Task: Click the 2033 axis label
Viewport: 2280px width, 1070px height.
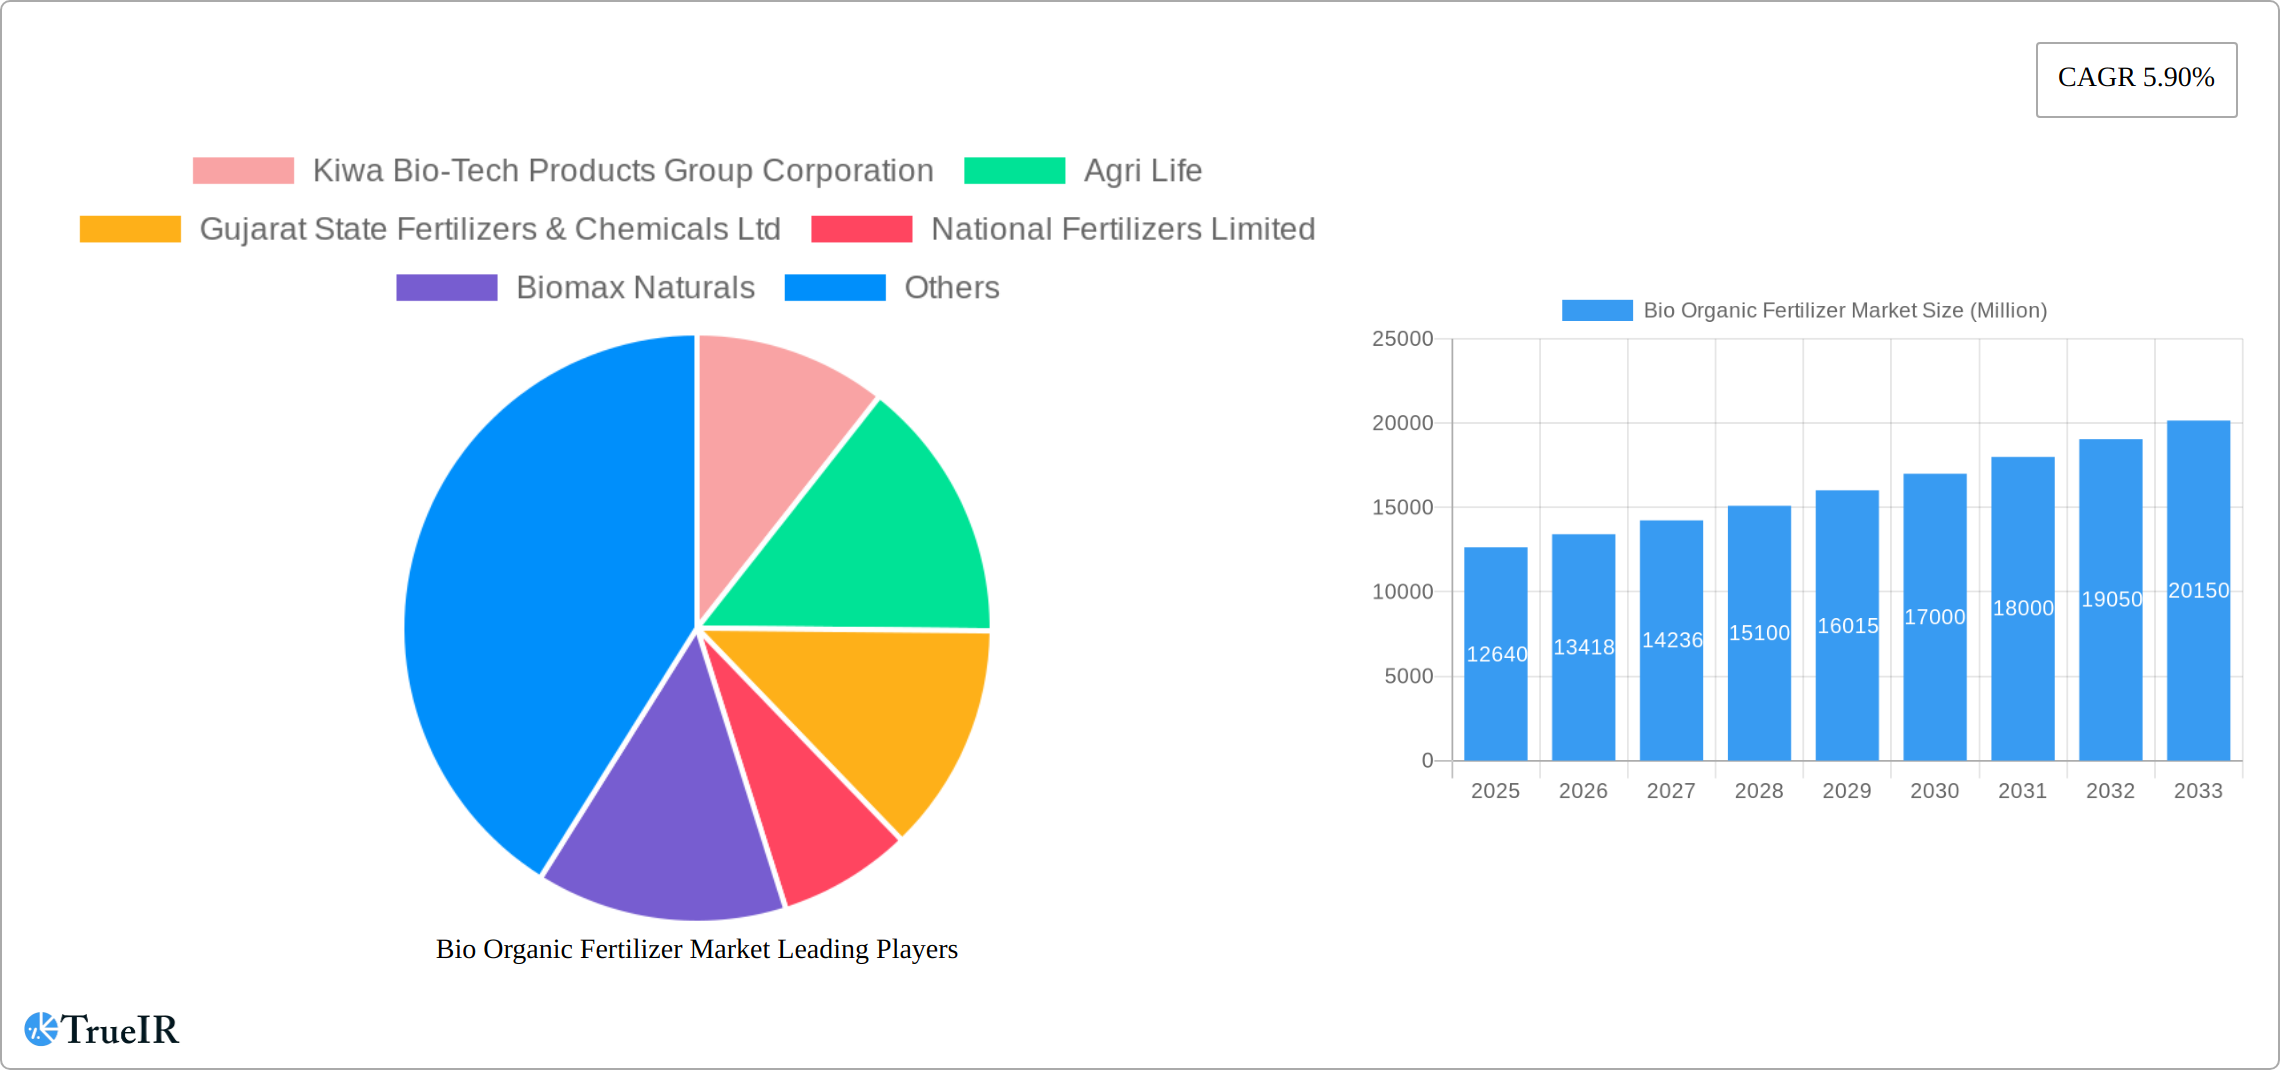Action: pyautogui.click(x=2197, y=790)
